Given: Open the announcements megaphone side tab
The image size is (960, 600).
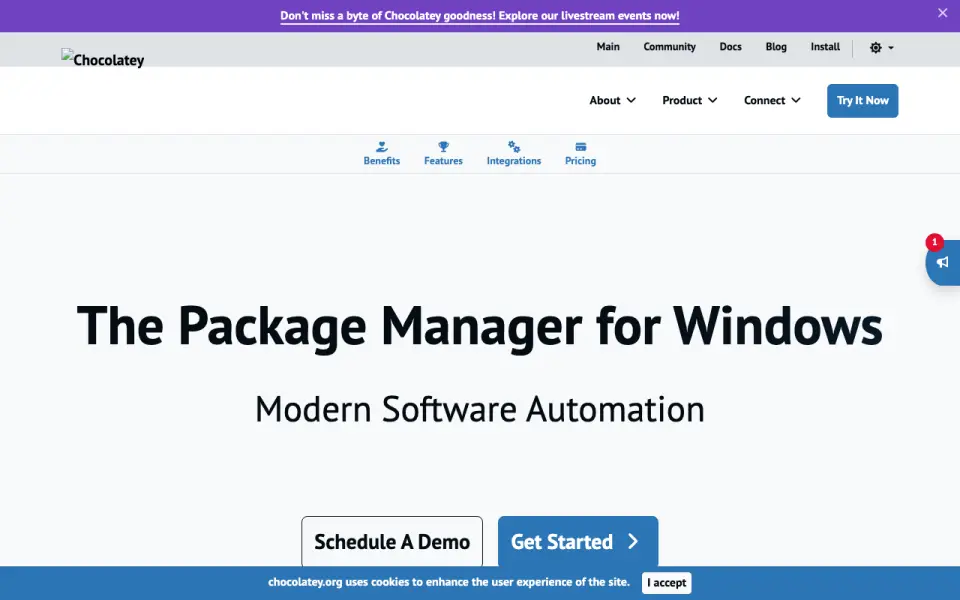Looking at the screenshot, I should click(x=943, y=263).
